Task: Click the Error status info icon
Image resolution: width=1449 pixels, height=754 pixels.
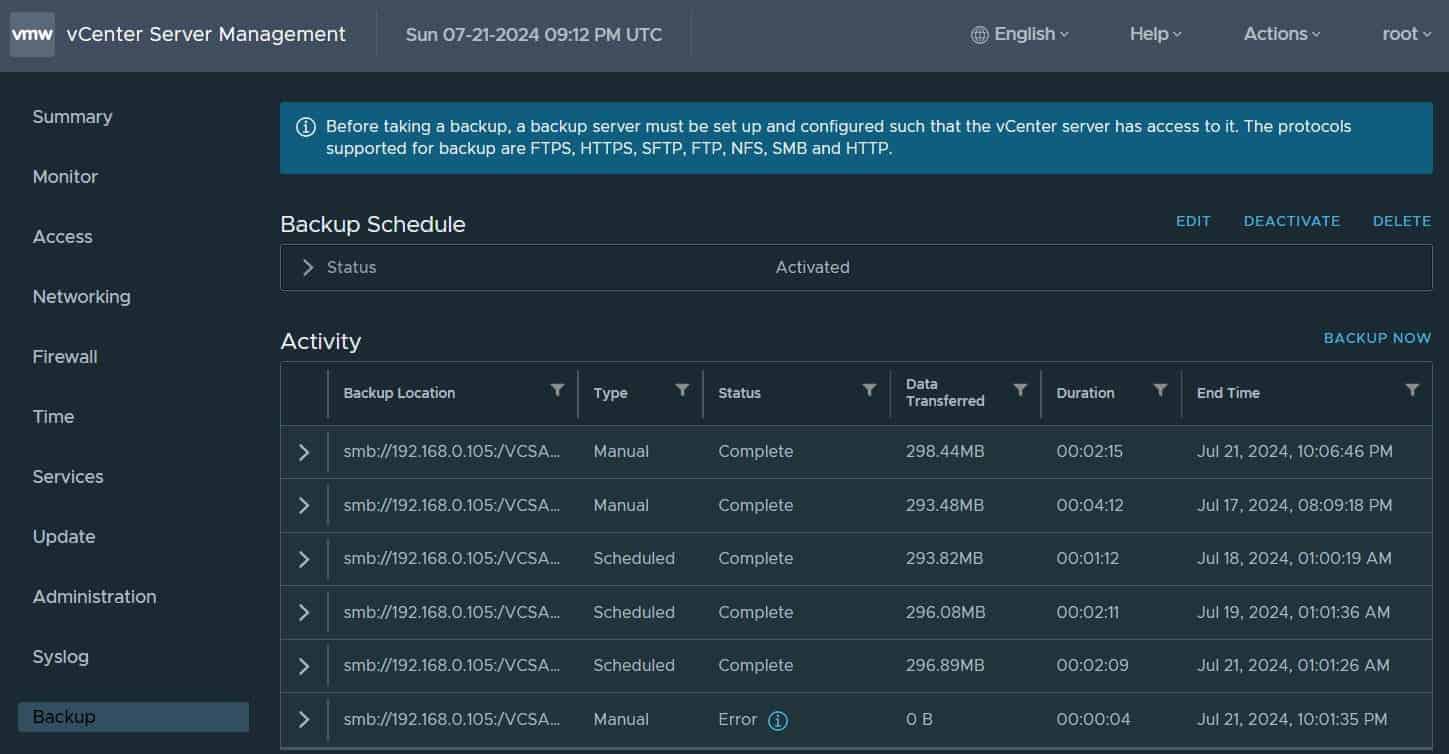Action: 778,720
